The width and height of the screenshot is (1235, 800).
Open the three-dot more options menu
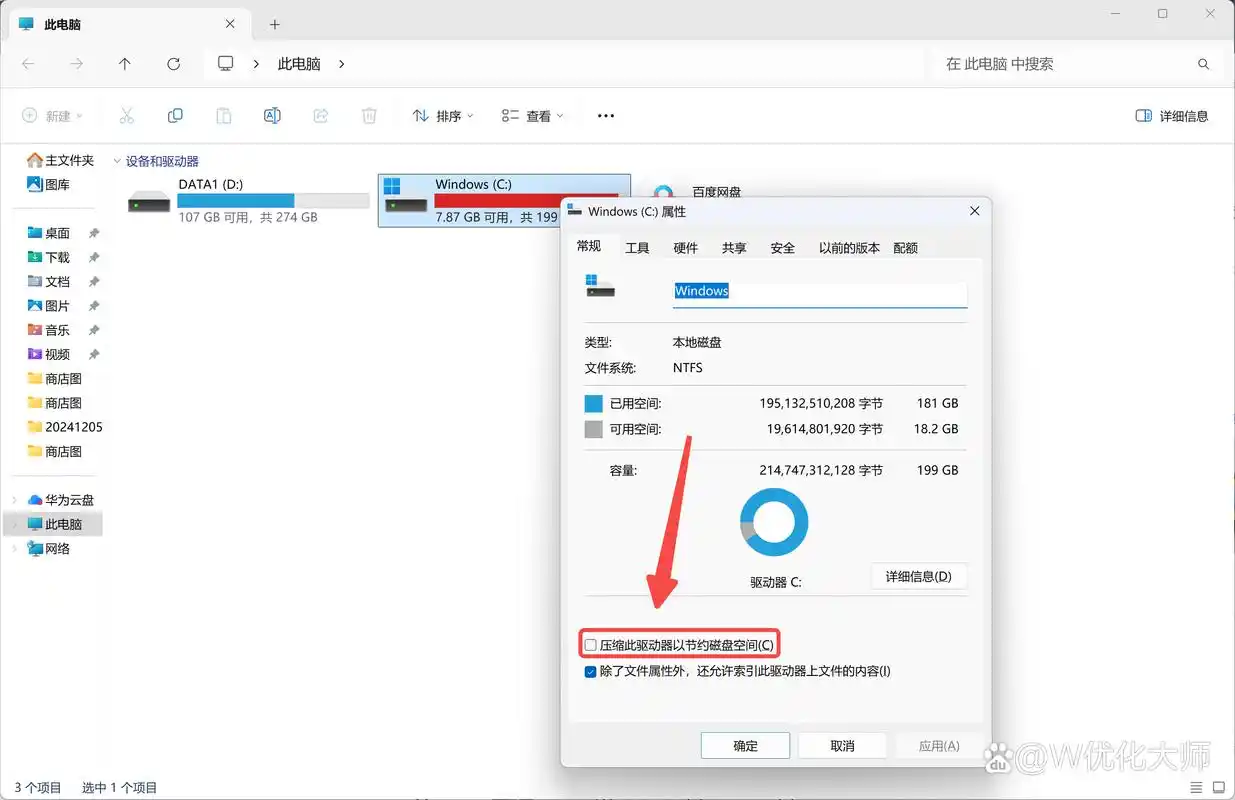coord(605,116)
